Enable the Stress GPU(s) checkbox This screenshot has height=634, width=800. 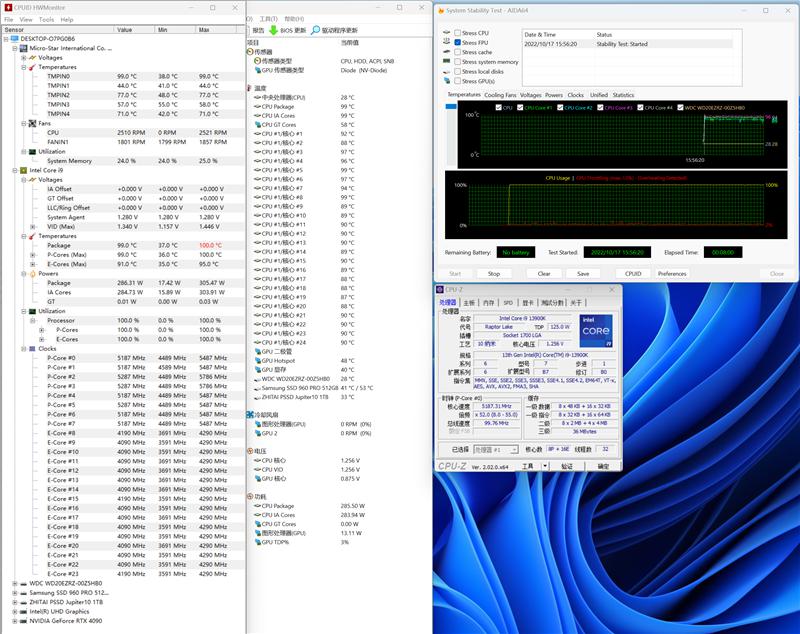point(457,81)
